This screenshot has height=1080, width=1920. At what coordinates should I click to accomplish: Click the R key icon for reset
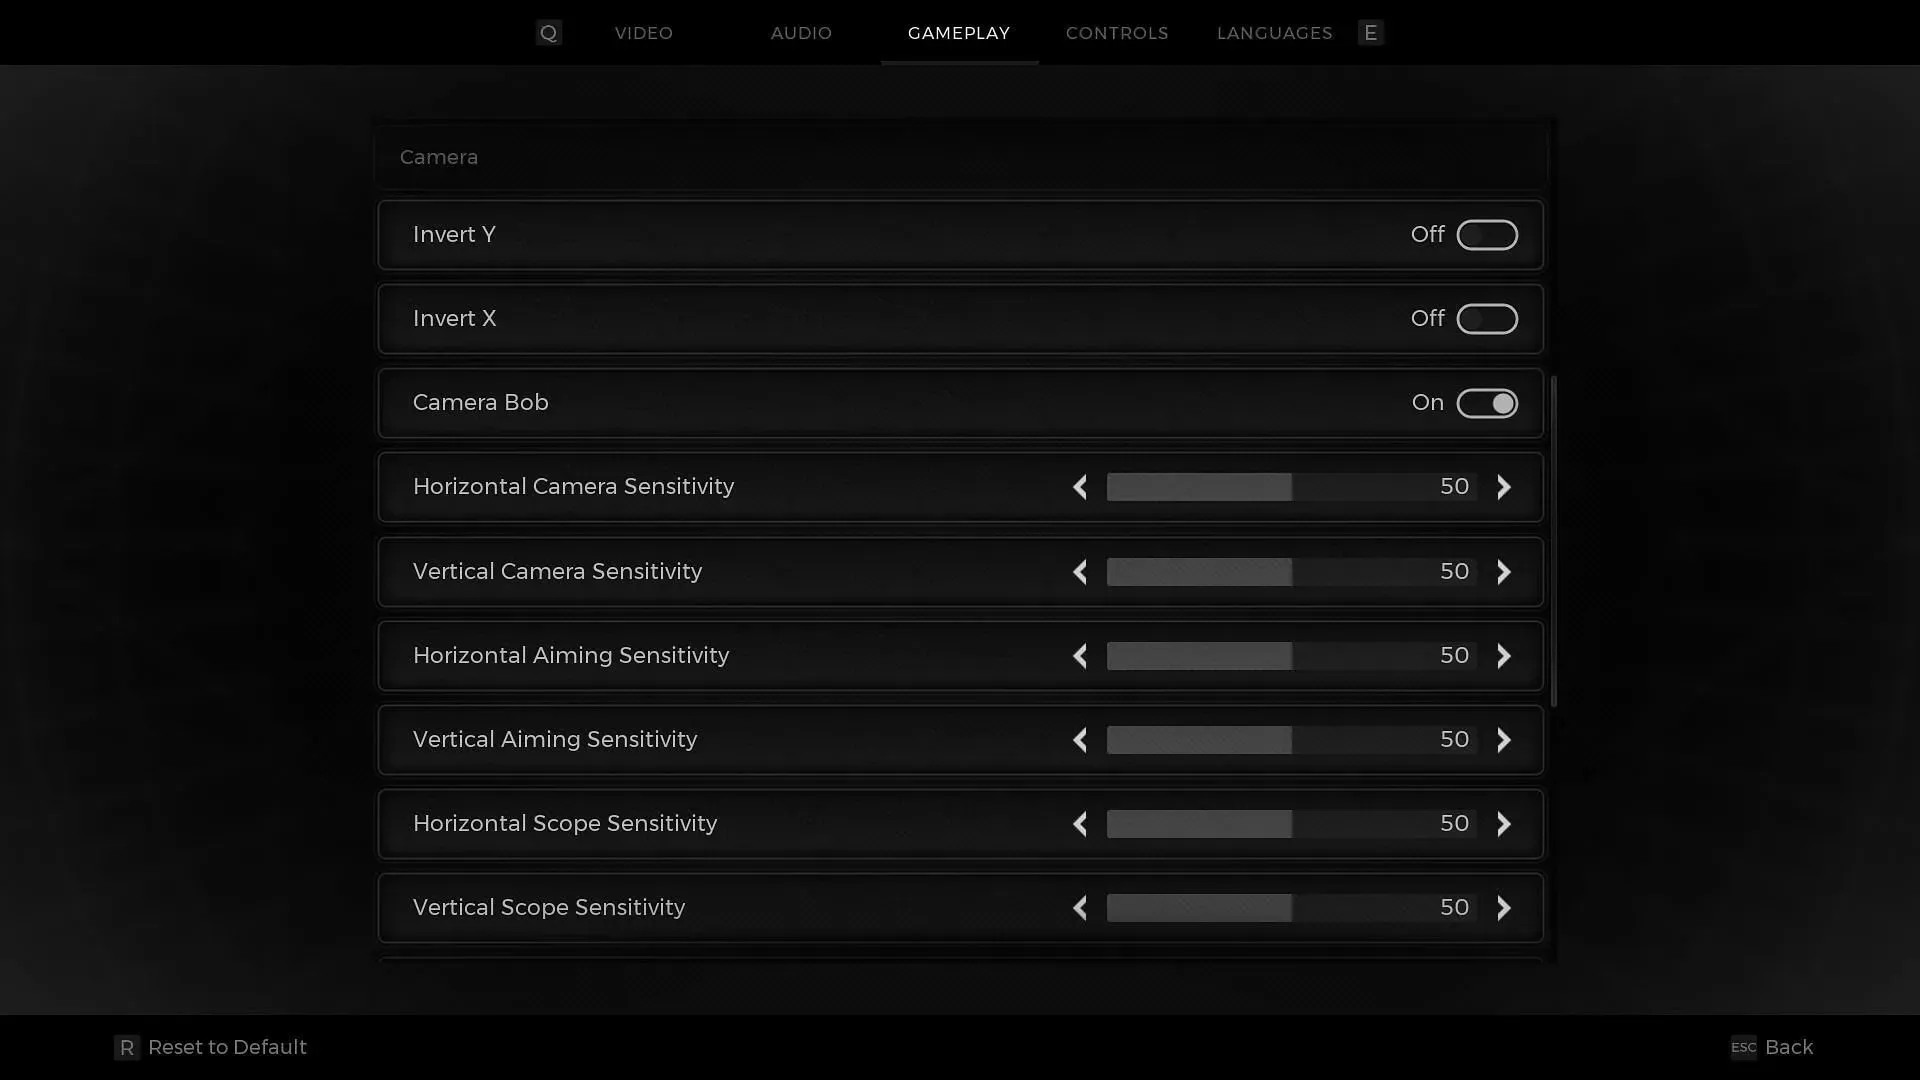click(x=127, y=1048)
